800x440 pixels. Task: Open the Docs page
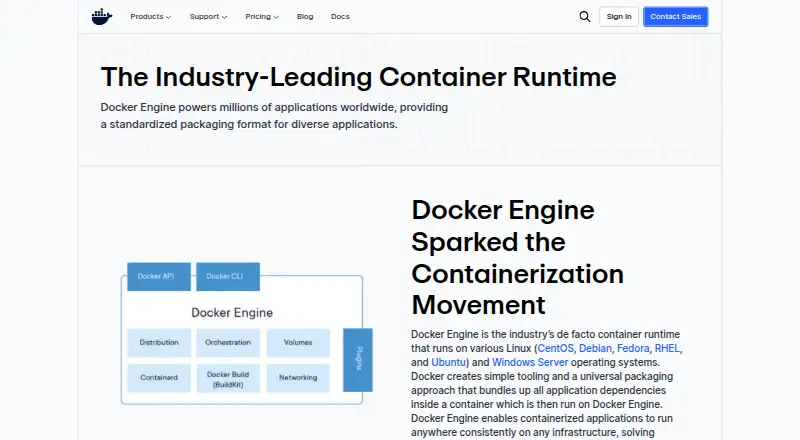340,16
